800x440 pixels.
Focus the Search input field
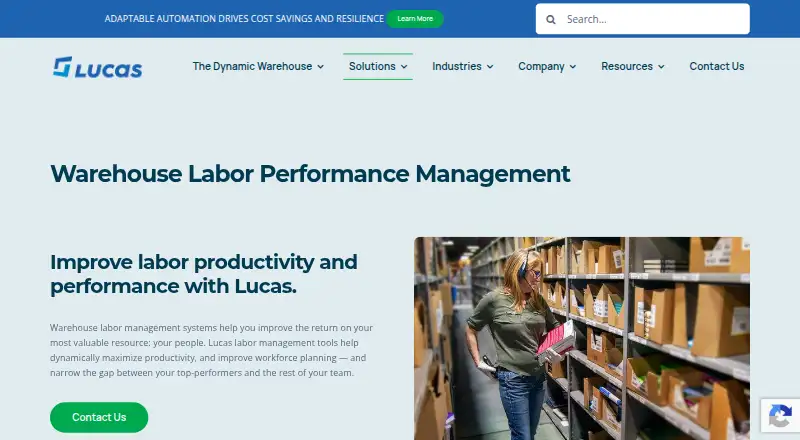(642, 19)
